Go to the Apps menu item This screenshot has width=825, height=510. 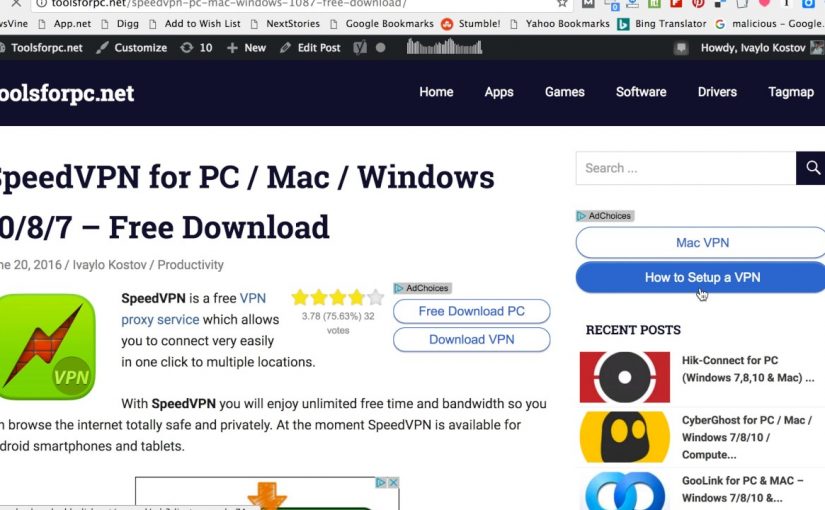499,92
